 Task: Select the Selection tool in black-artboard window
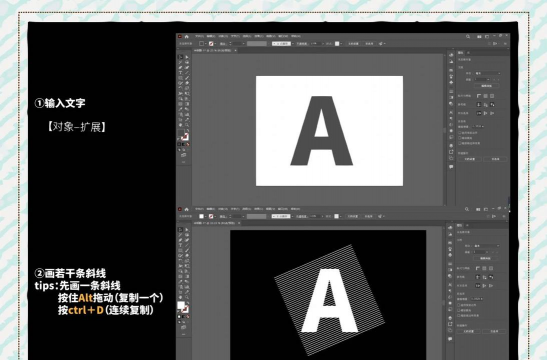pos(180,230)
